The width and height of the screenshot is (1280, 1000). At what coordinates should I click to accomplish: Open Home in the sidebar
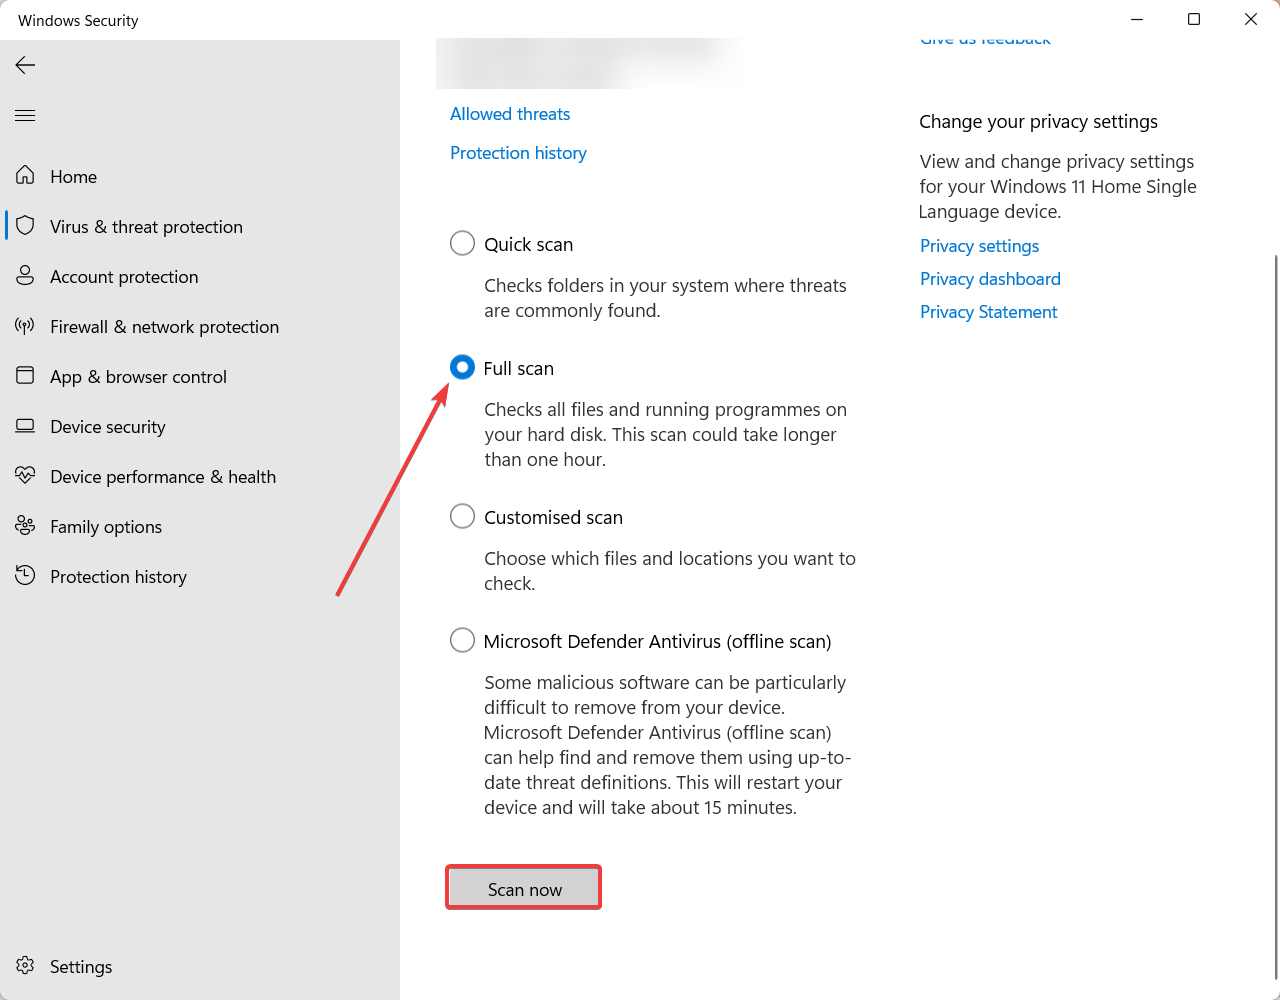click(x=200, y=176)
